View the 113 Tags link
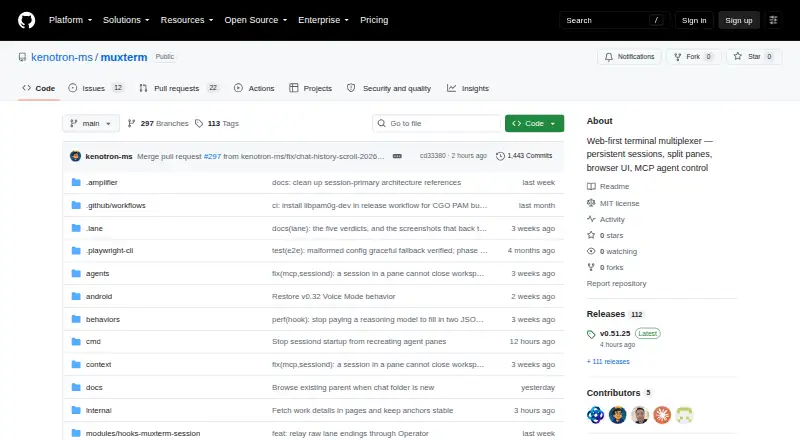 (x=217, y=124)
